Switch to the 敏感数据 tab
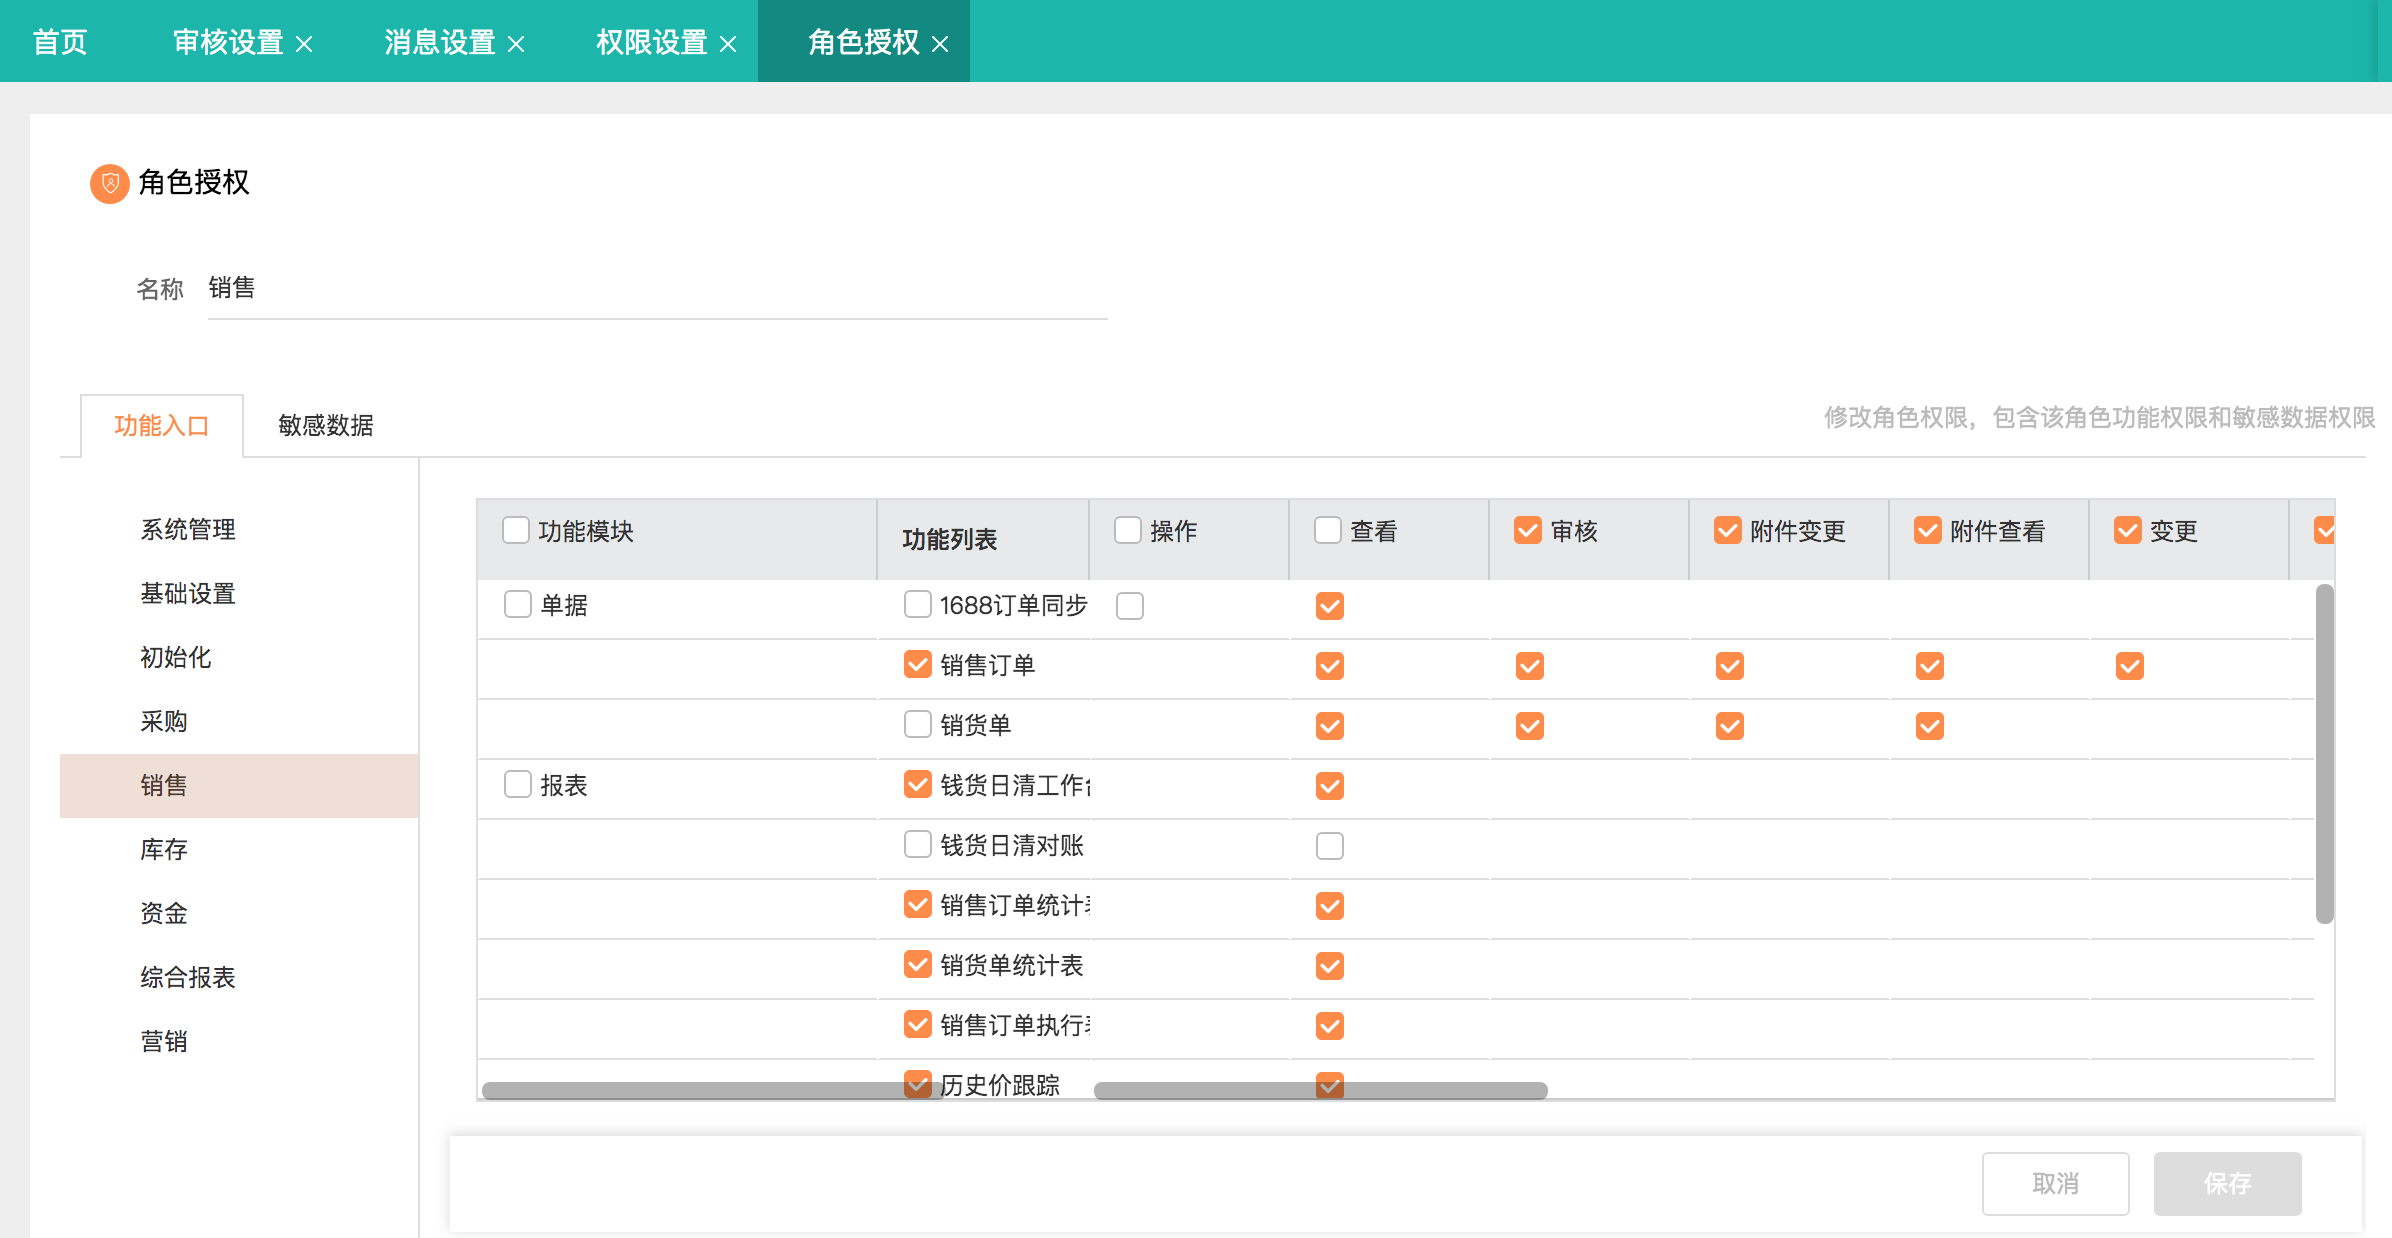 (x=325, y=423)
